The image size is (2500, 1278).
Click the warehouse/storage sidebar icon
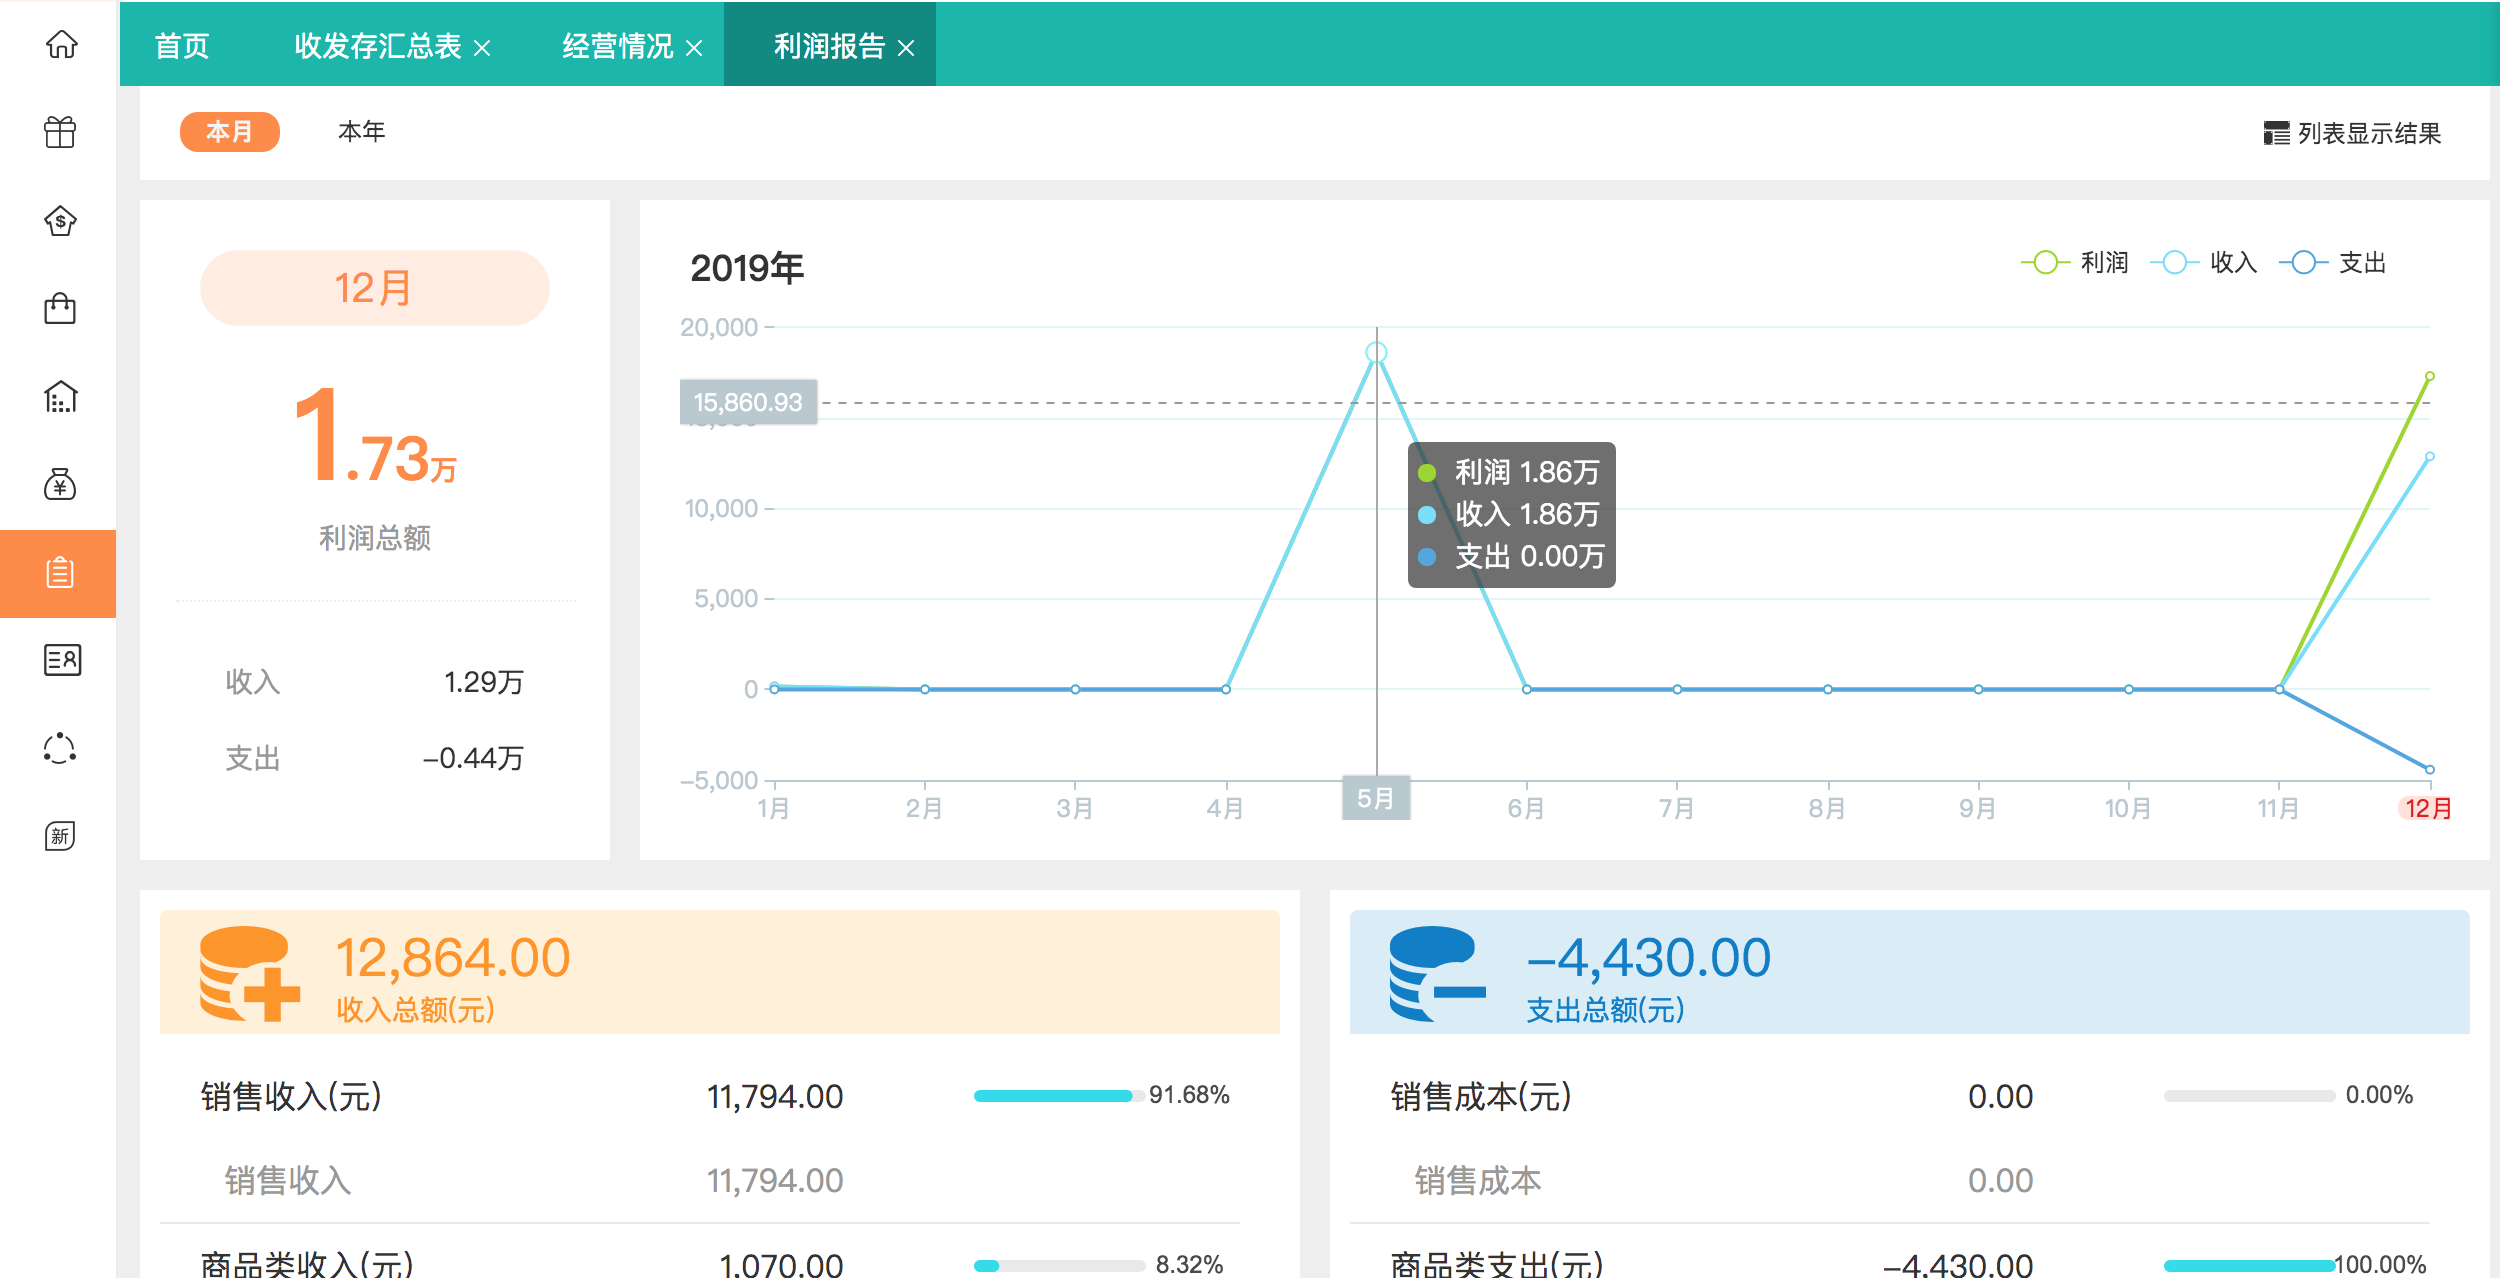(62, 394)
